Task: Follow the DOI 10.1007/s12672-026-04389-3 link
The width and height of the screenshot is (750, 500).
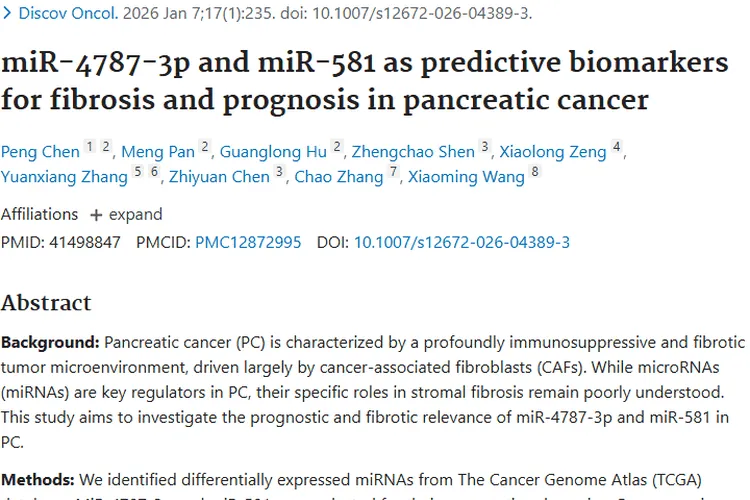Action: [x=462, y=242]
